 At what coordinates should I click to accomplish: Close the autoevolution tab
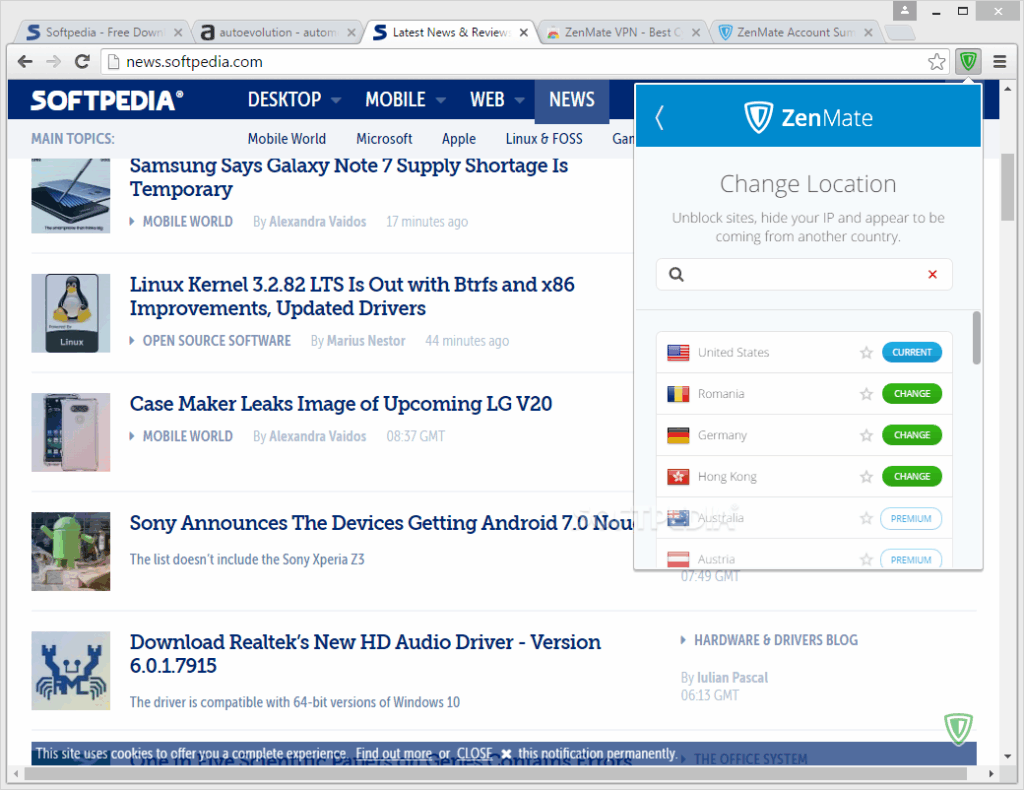coord(351,32)
